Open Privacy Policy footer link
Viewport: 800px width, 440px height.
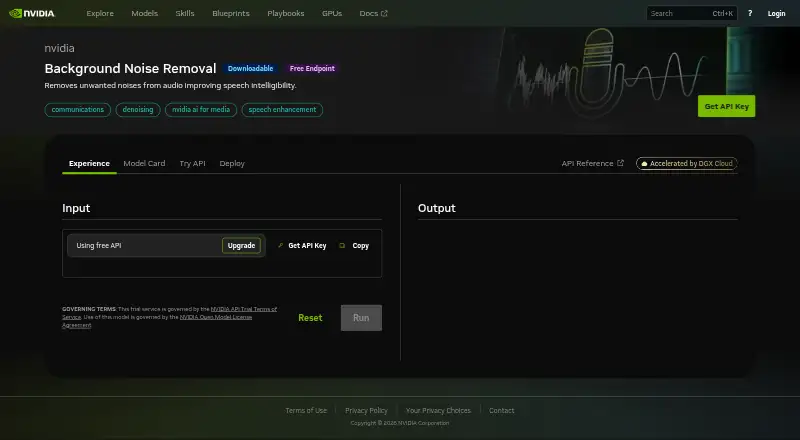coord(366,410)
